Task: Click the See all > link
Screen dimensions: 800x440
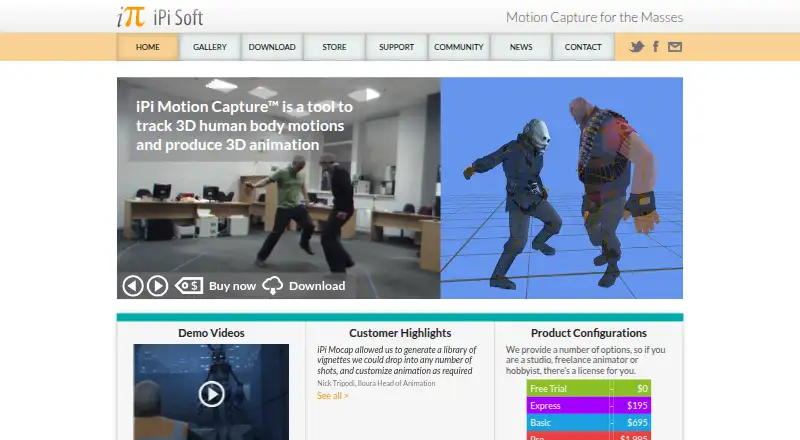Action: 332,396
